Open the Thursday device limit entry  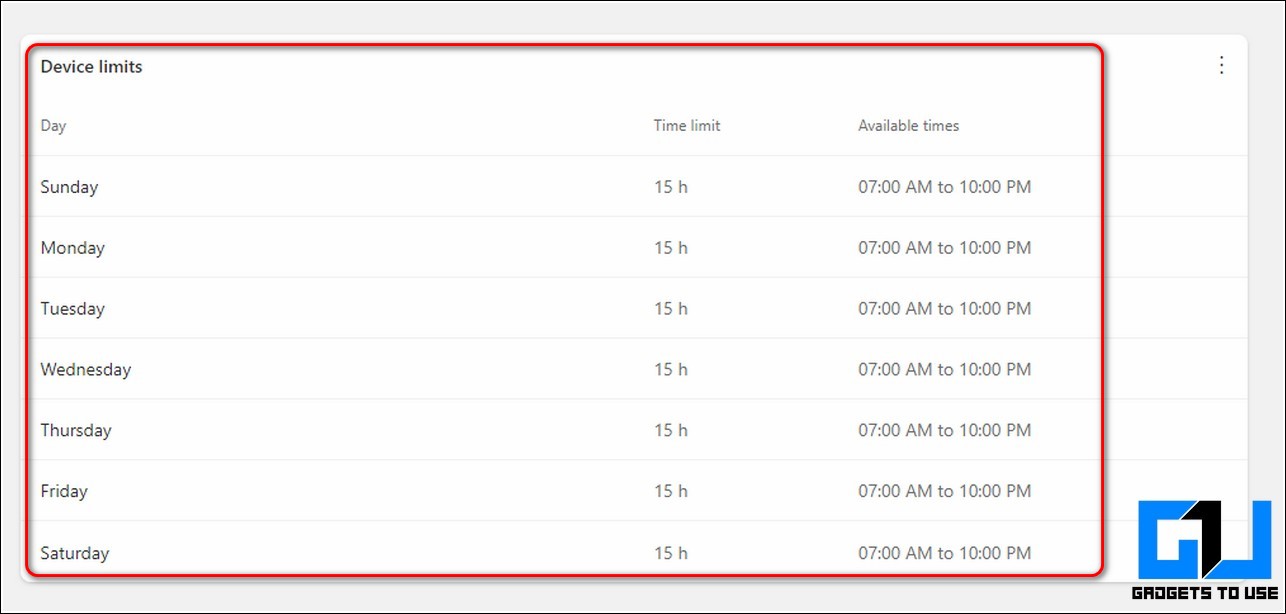coord(75,431)
